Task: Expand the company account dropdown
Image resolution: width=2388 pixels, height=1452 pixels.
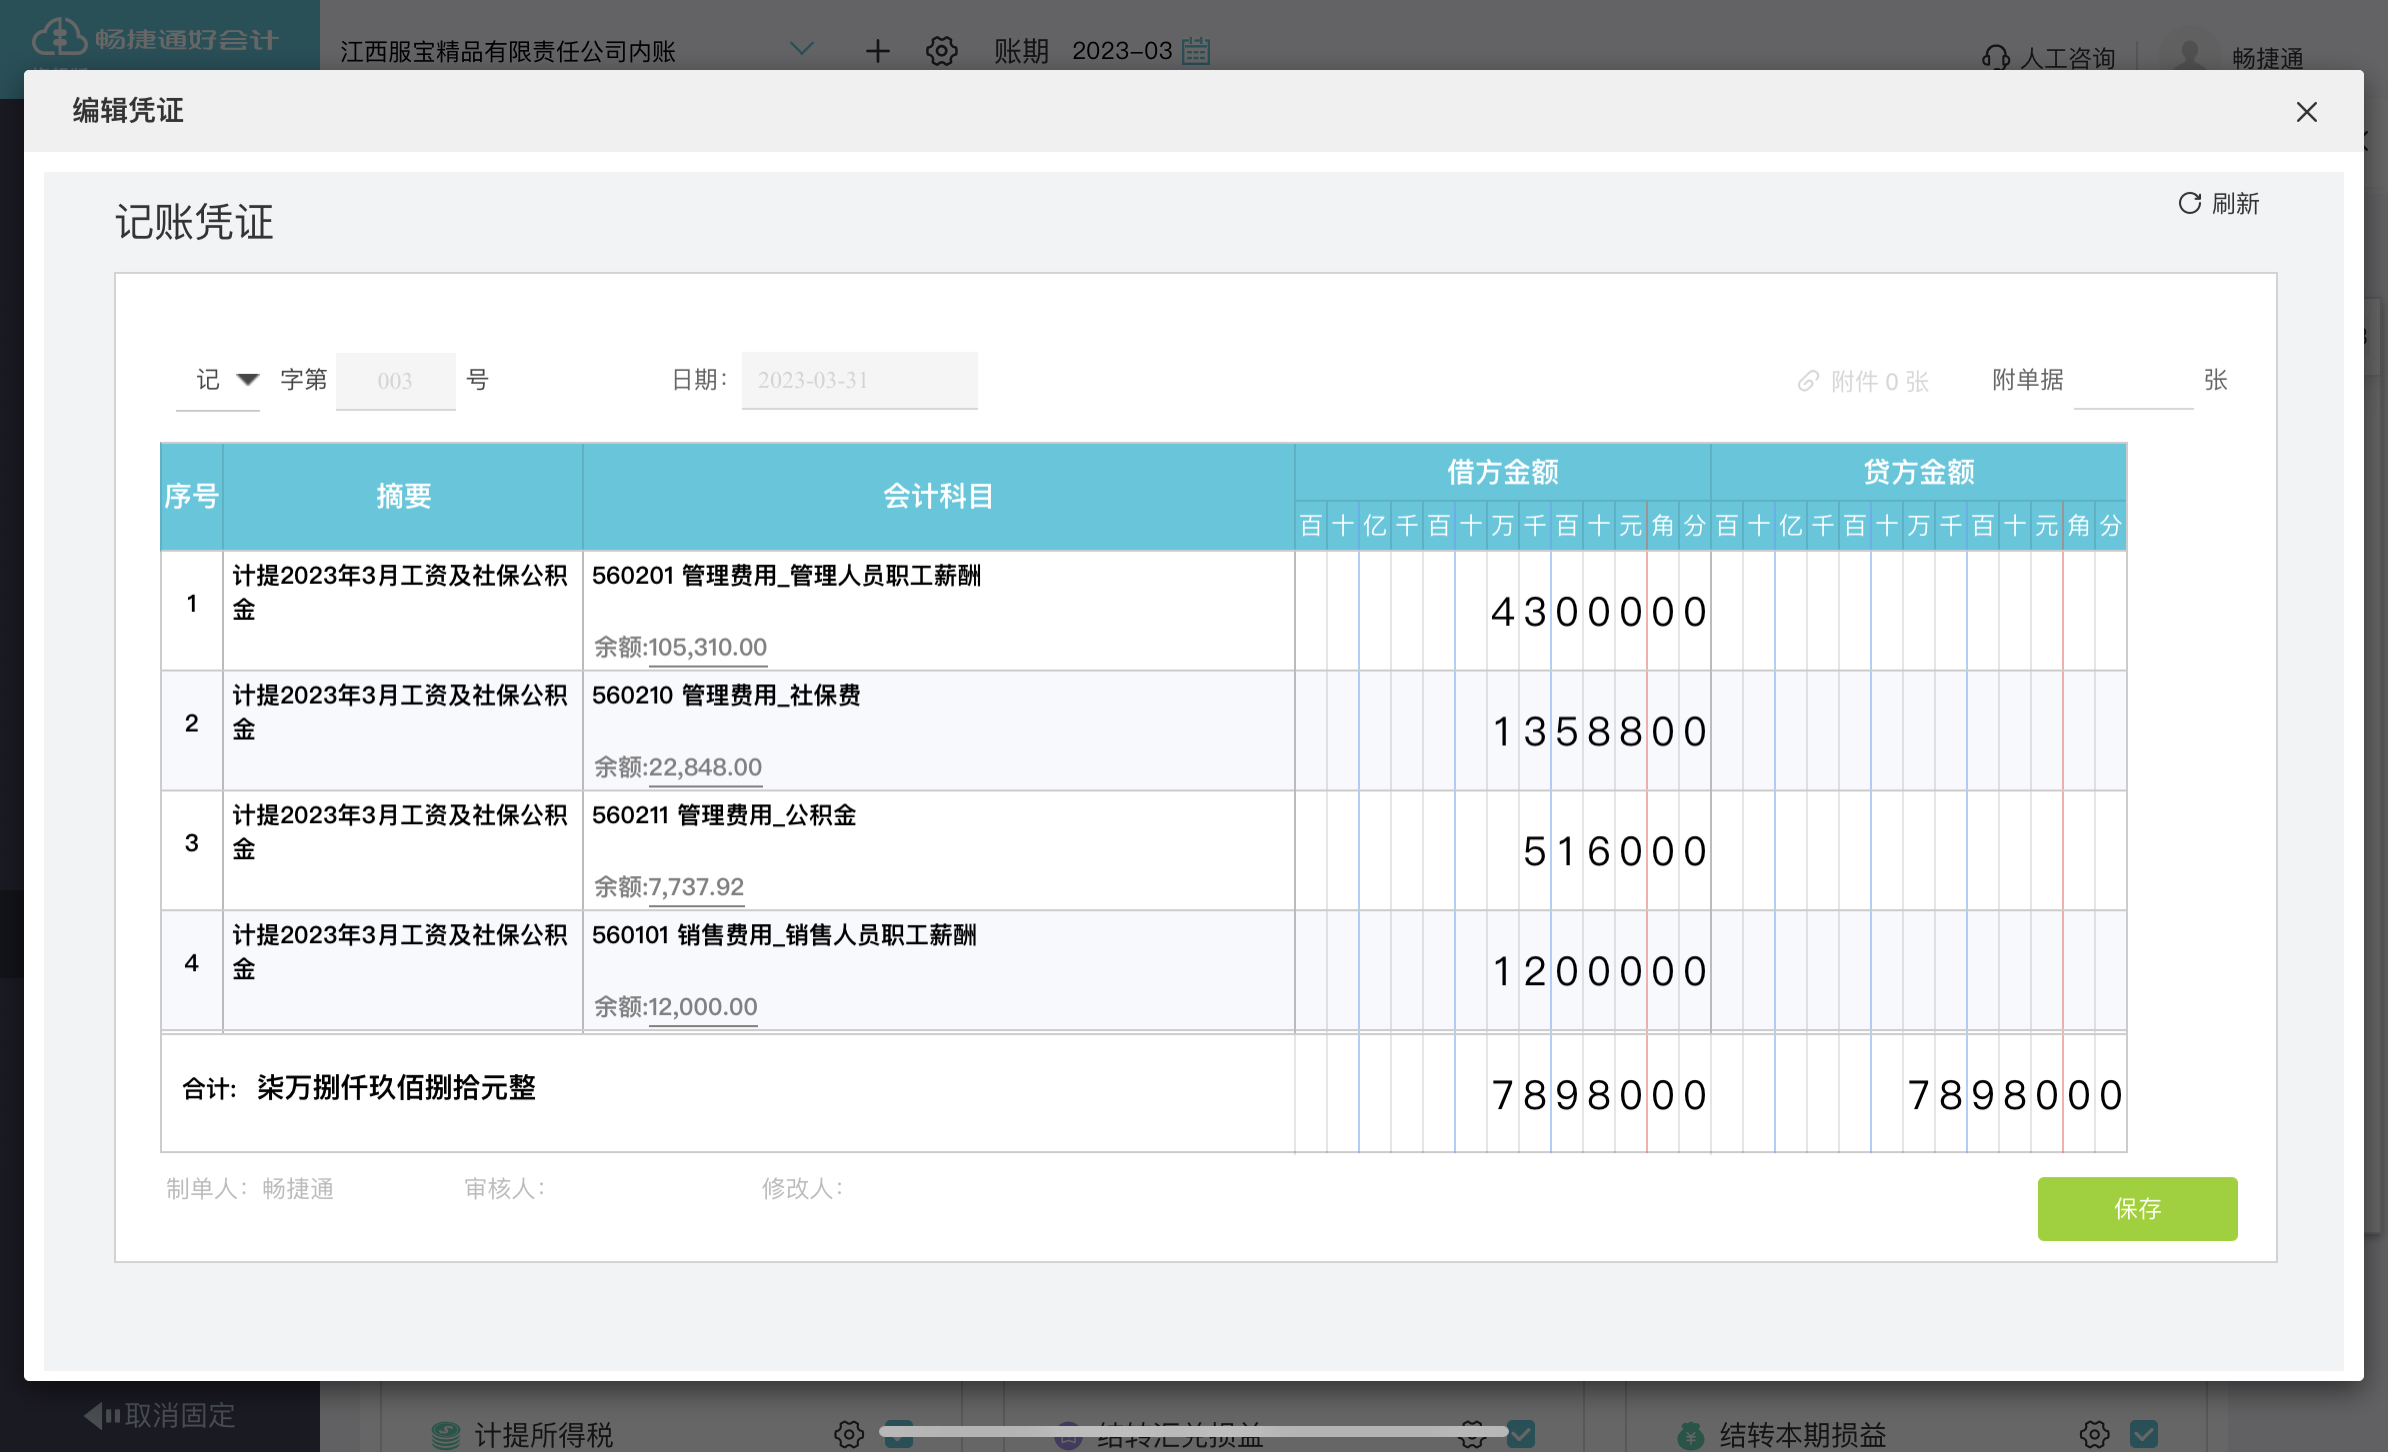Action: coord(803,49)
